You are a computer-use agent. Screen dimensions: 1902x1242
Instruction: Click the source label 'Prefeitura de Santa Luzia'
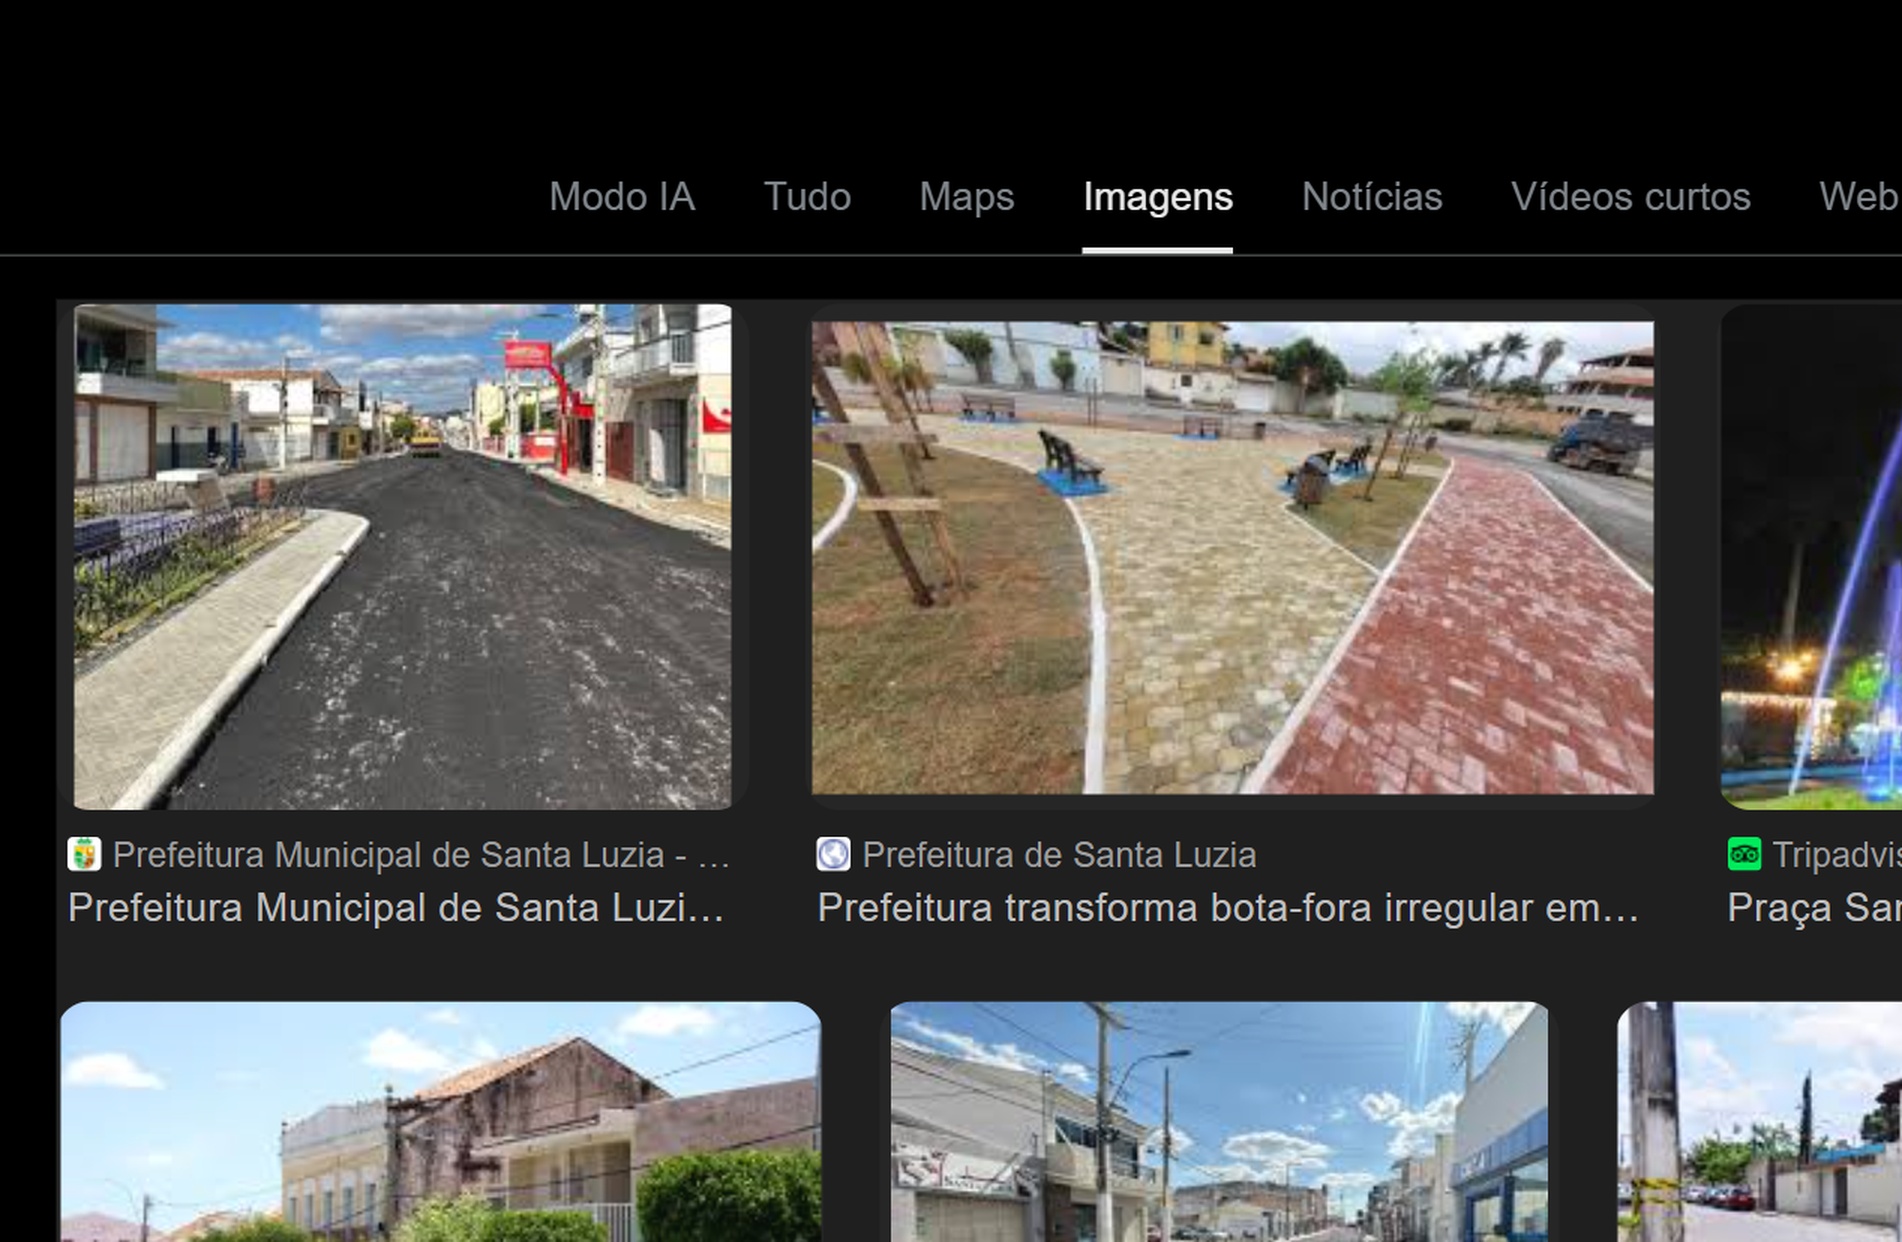1060,855
